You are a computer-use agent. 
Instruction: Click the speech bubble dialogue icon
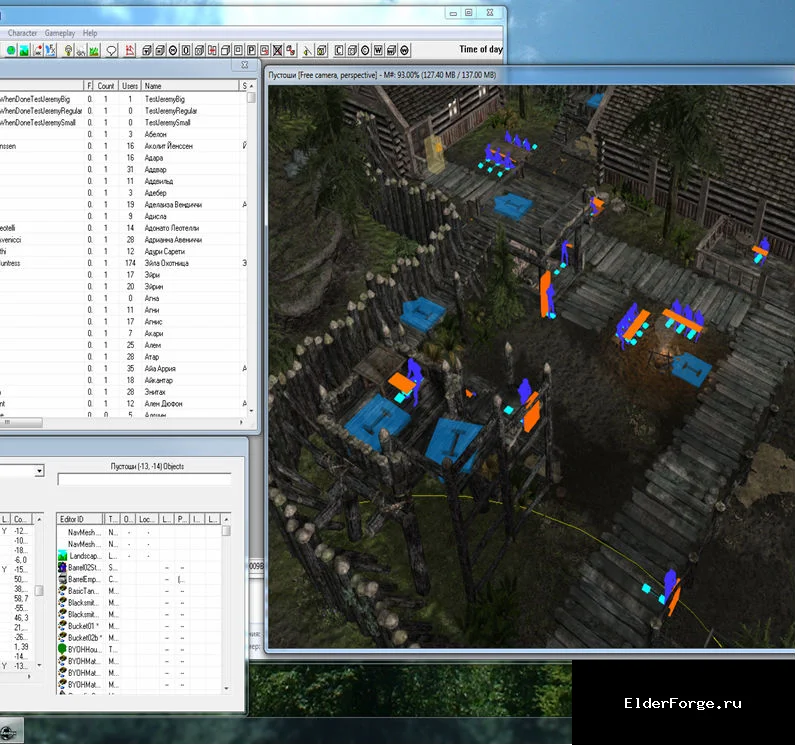point(112,49)
